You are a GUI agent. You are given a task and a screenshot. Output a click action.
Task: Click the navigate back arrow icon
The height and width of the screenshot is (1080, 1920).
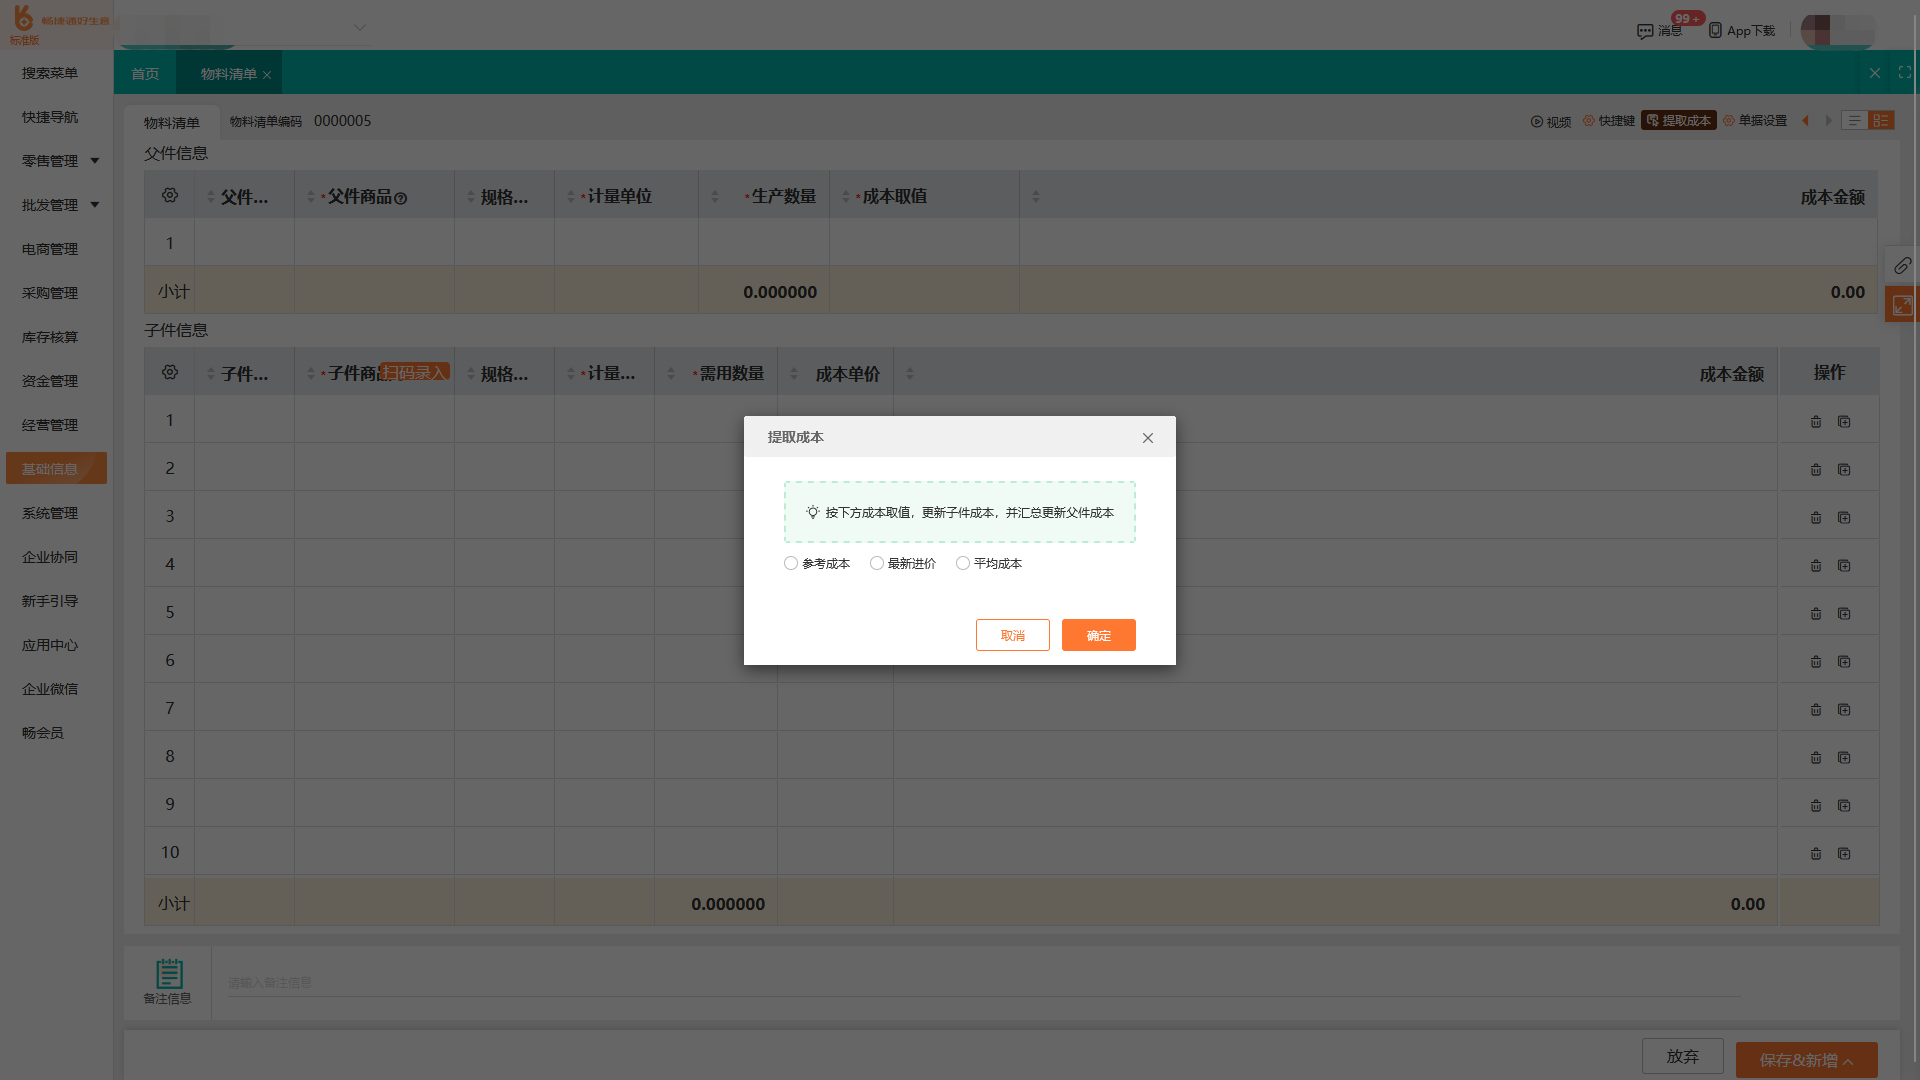pyautogui.click(x=1805, y=121)
